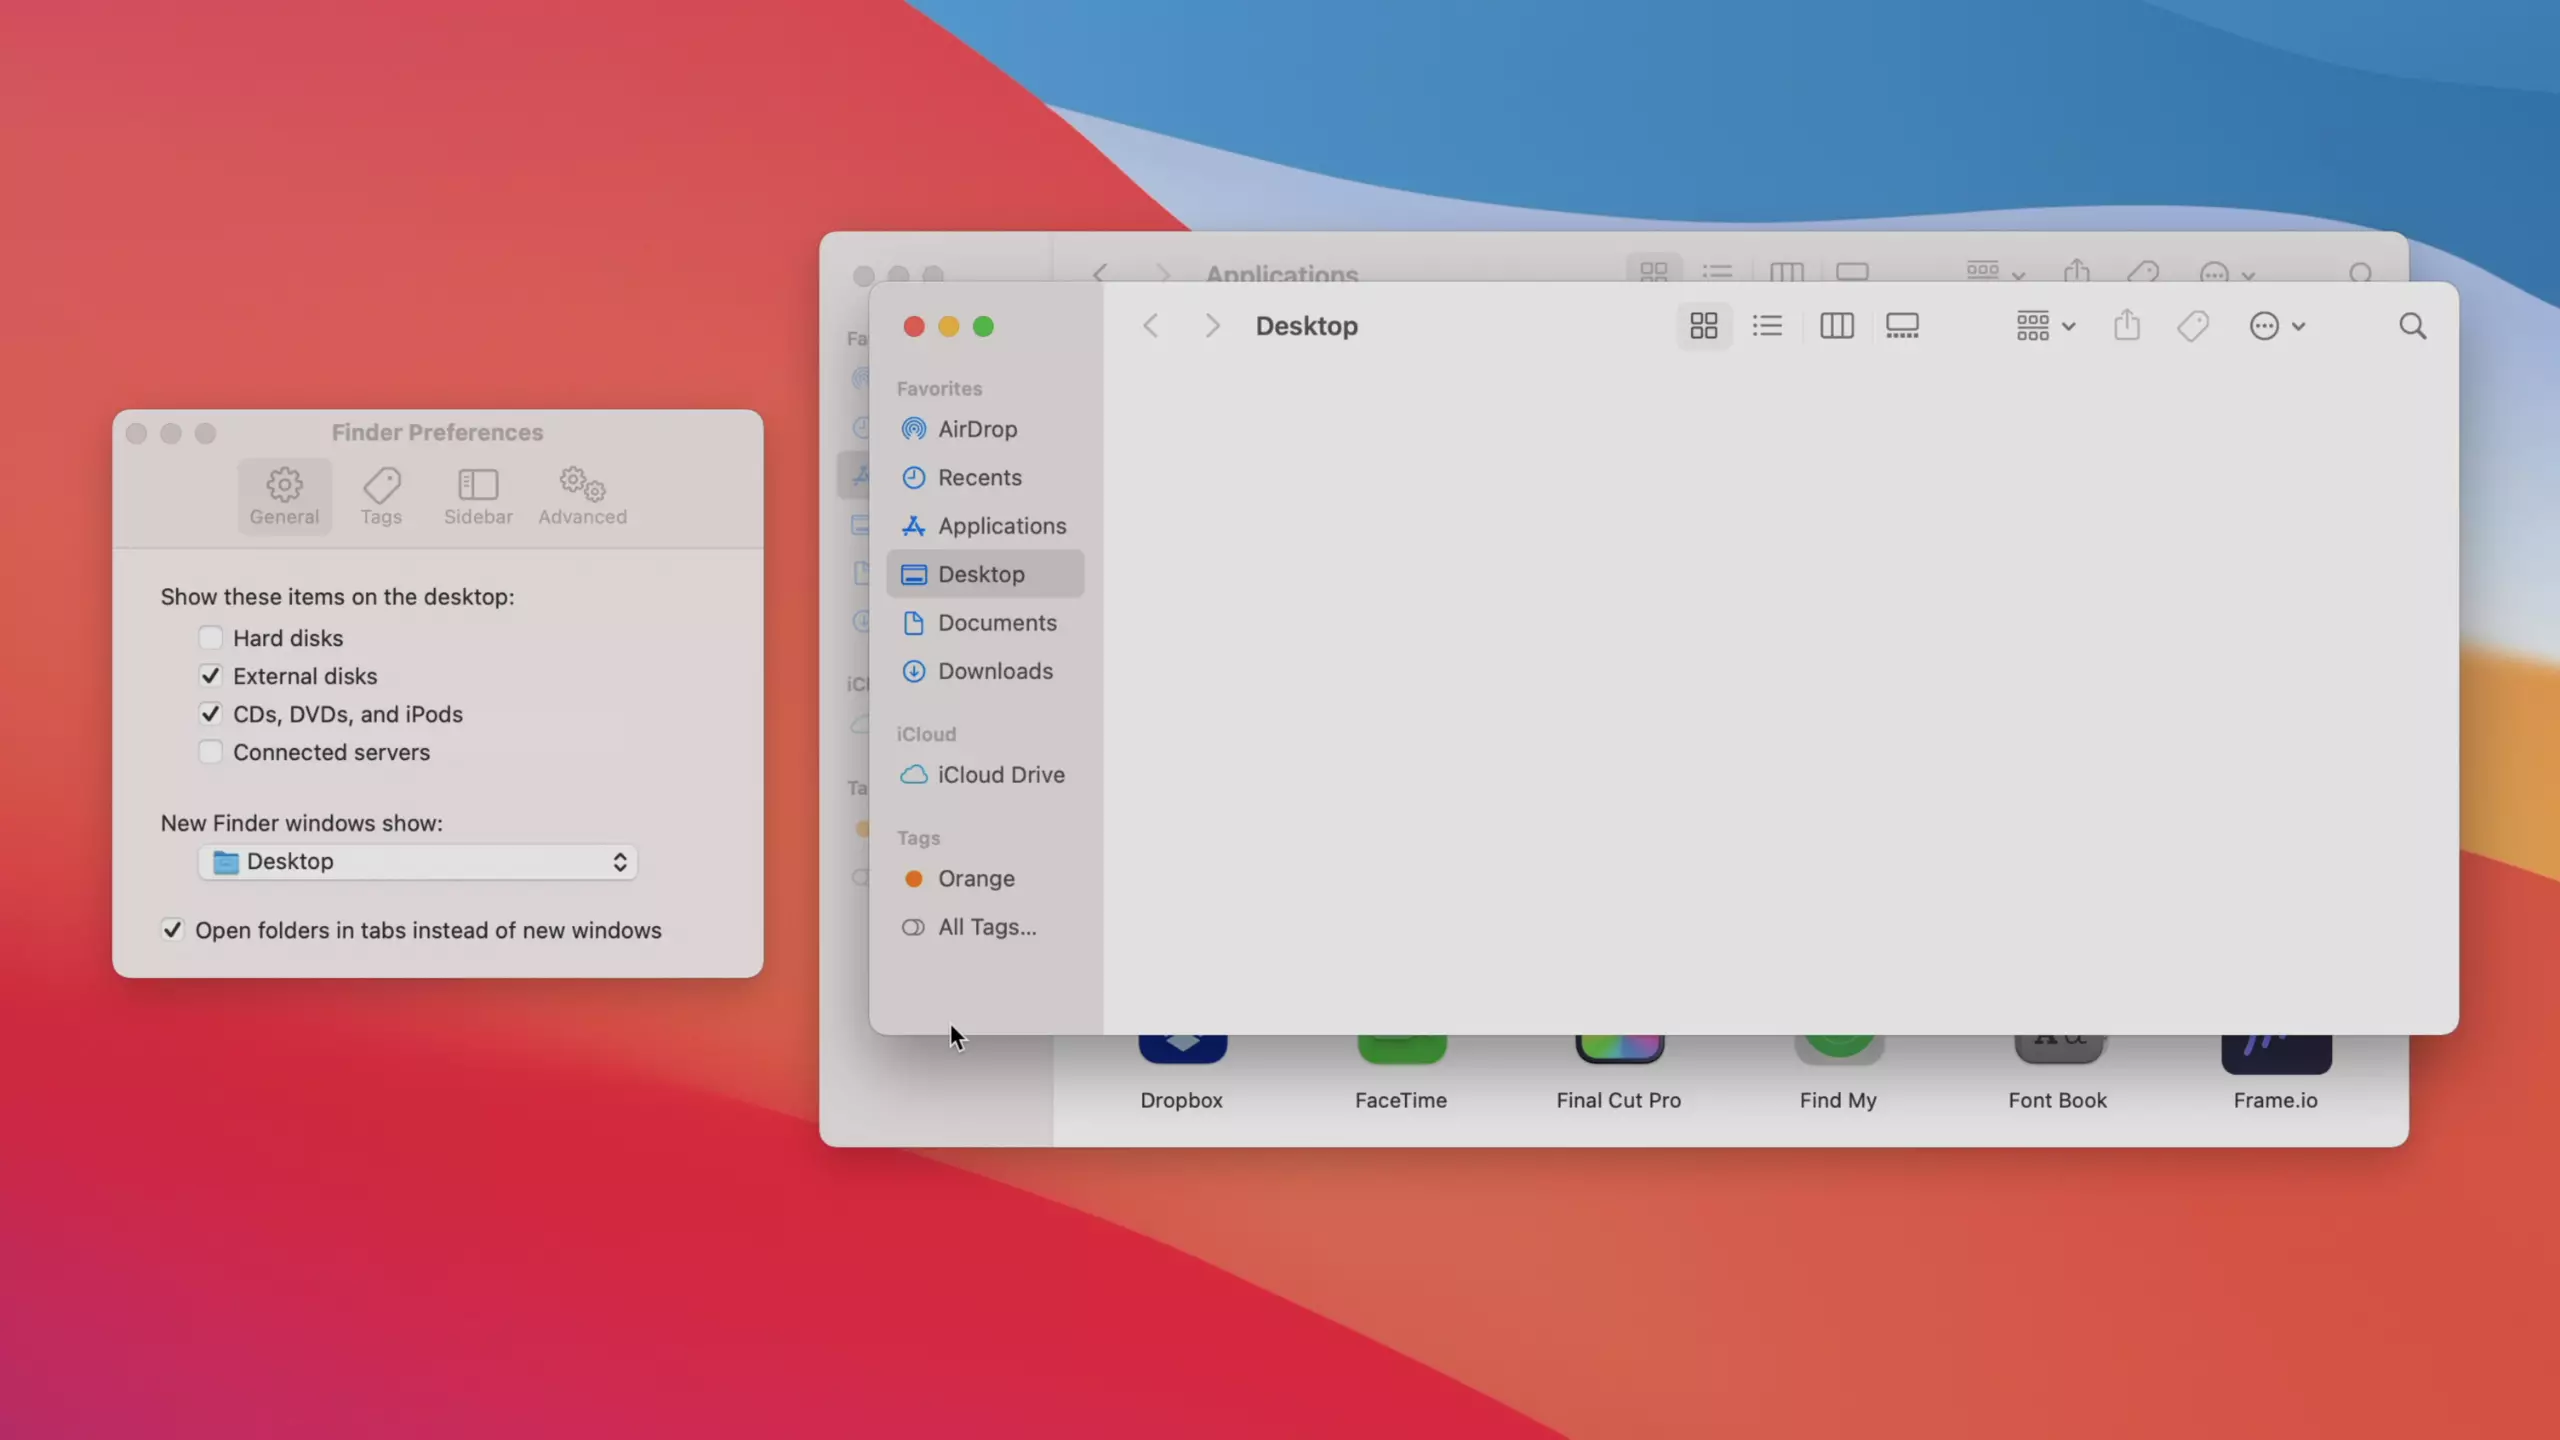2560x1440 pixels.
Task: Enable Hard disks on desktop
Action: point(211,636)
